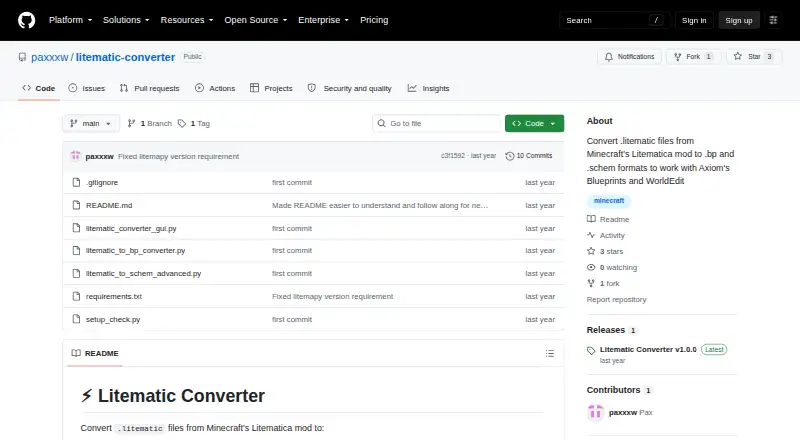Switch to the Security and quality tab
800x440 pixels.
[x=349, y=88]
